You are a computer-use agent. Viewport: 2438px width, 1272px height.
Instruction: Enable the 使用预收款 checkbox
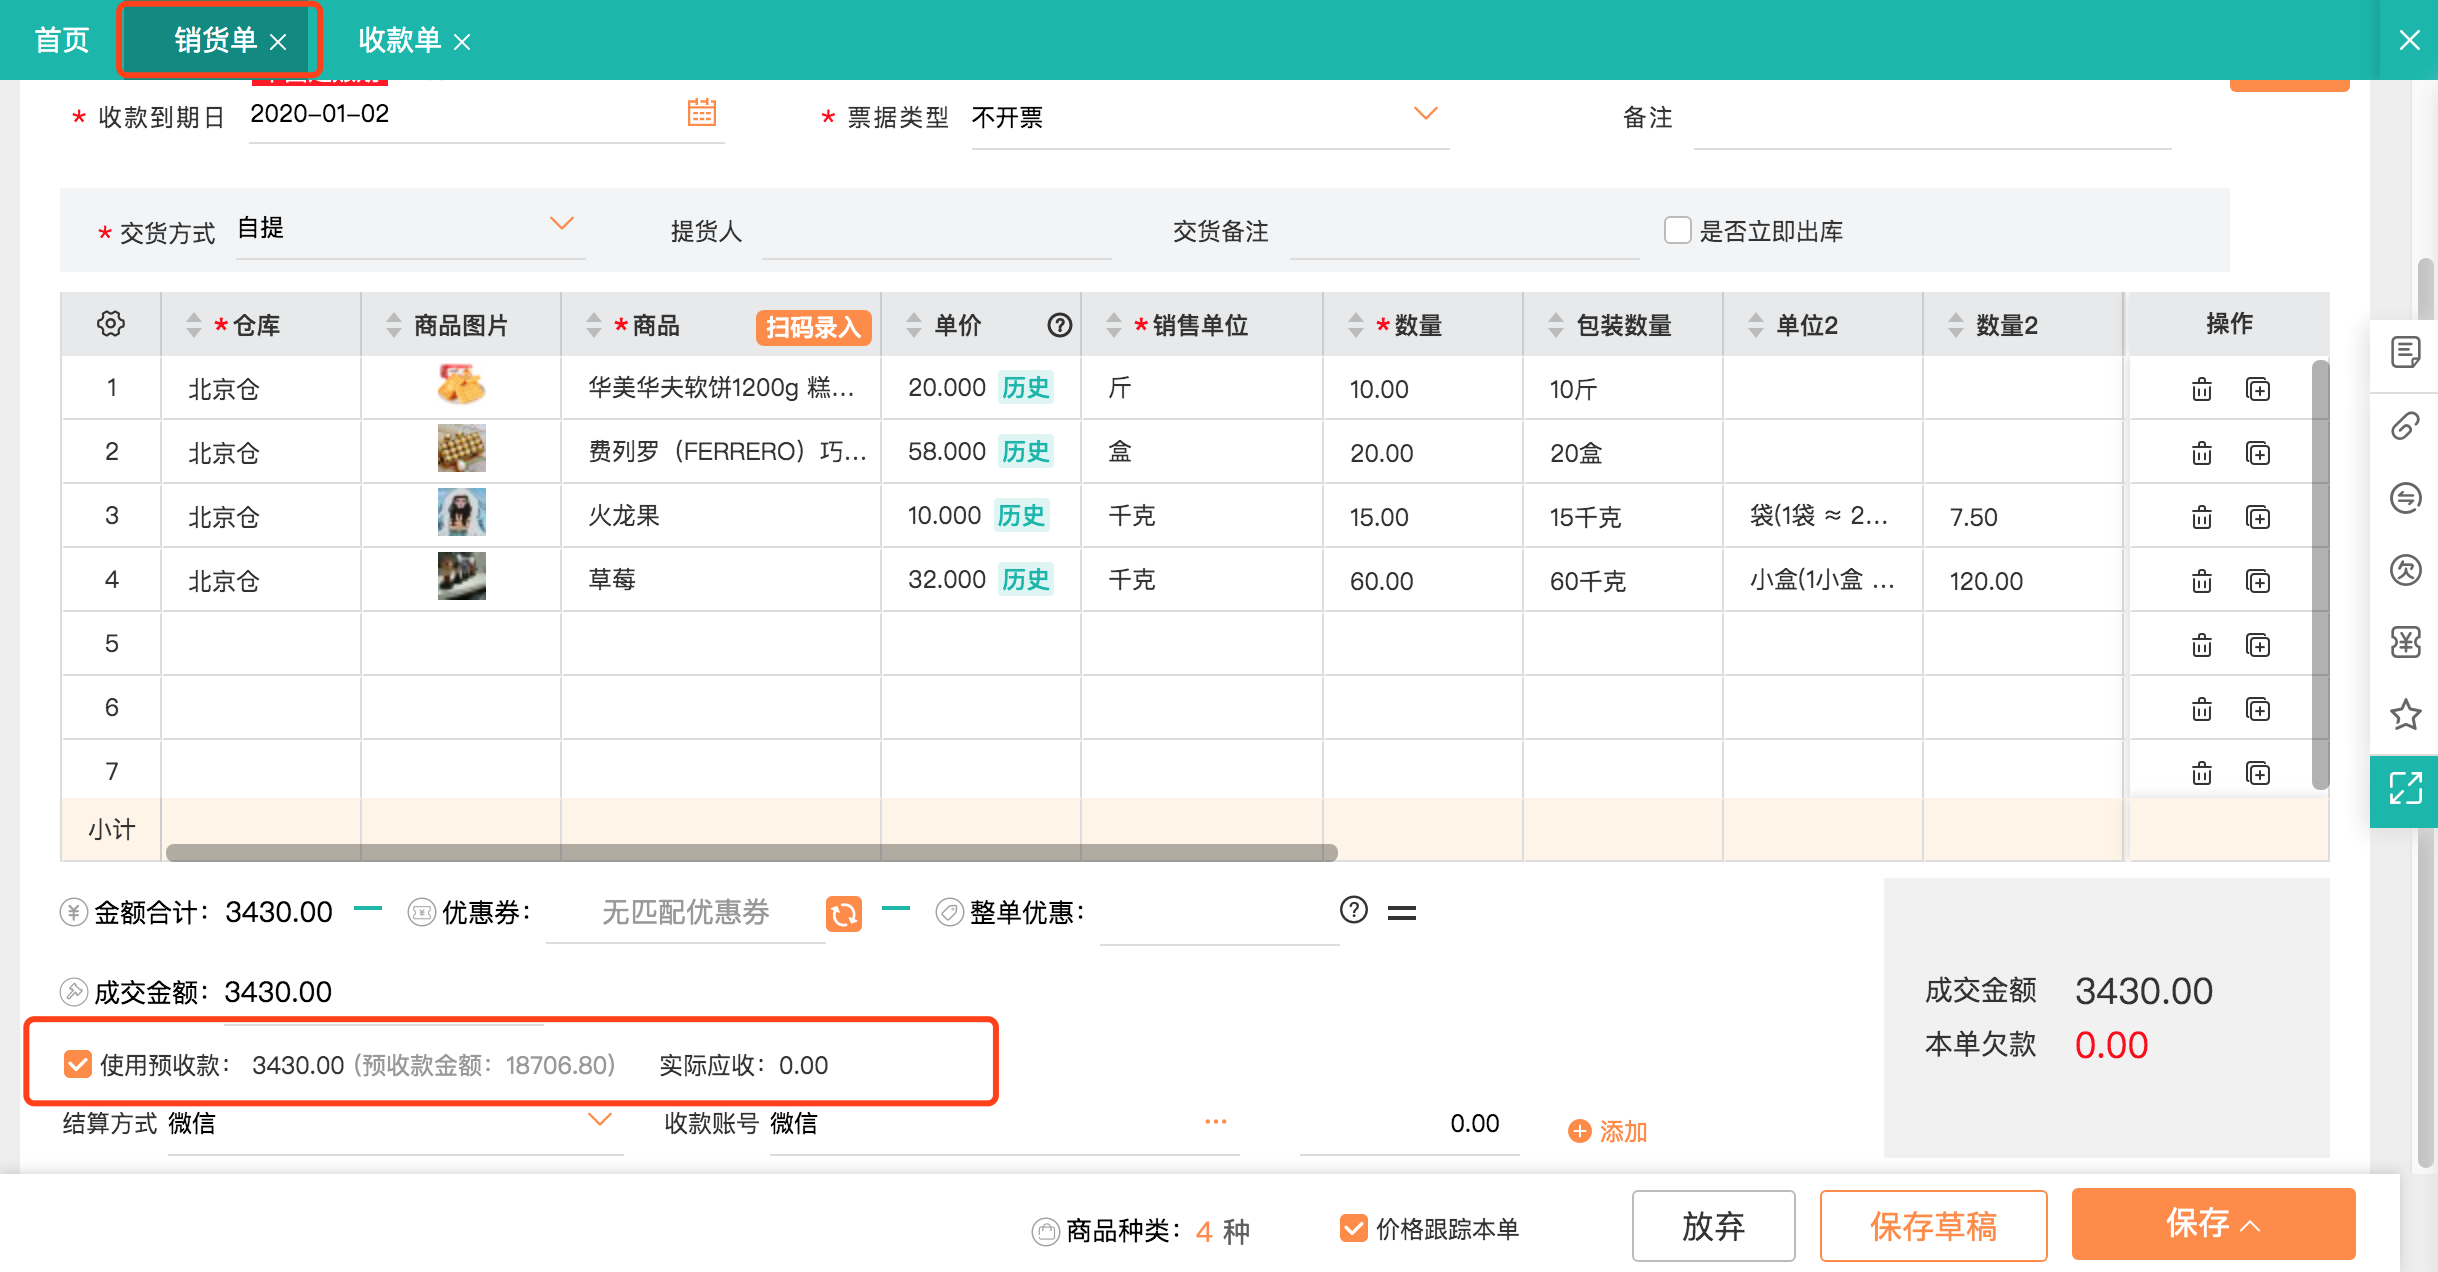pos(76,1064)
